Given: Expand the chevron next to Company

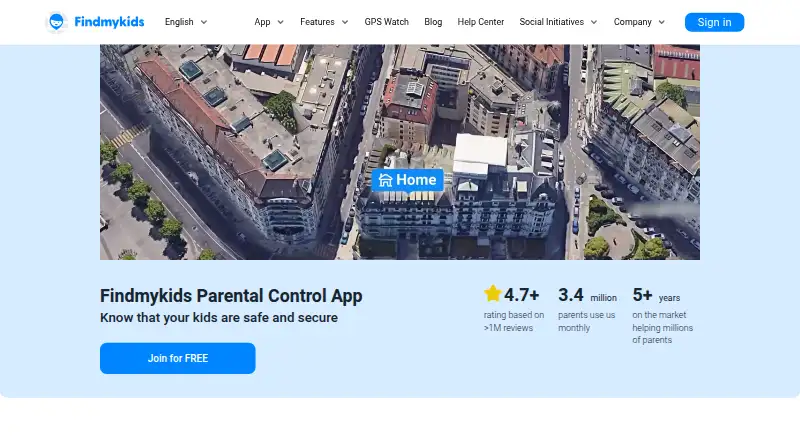Looking at the screenshot, I should click(662, 22).
